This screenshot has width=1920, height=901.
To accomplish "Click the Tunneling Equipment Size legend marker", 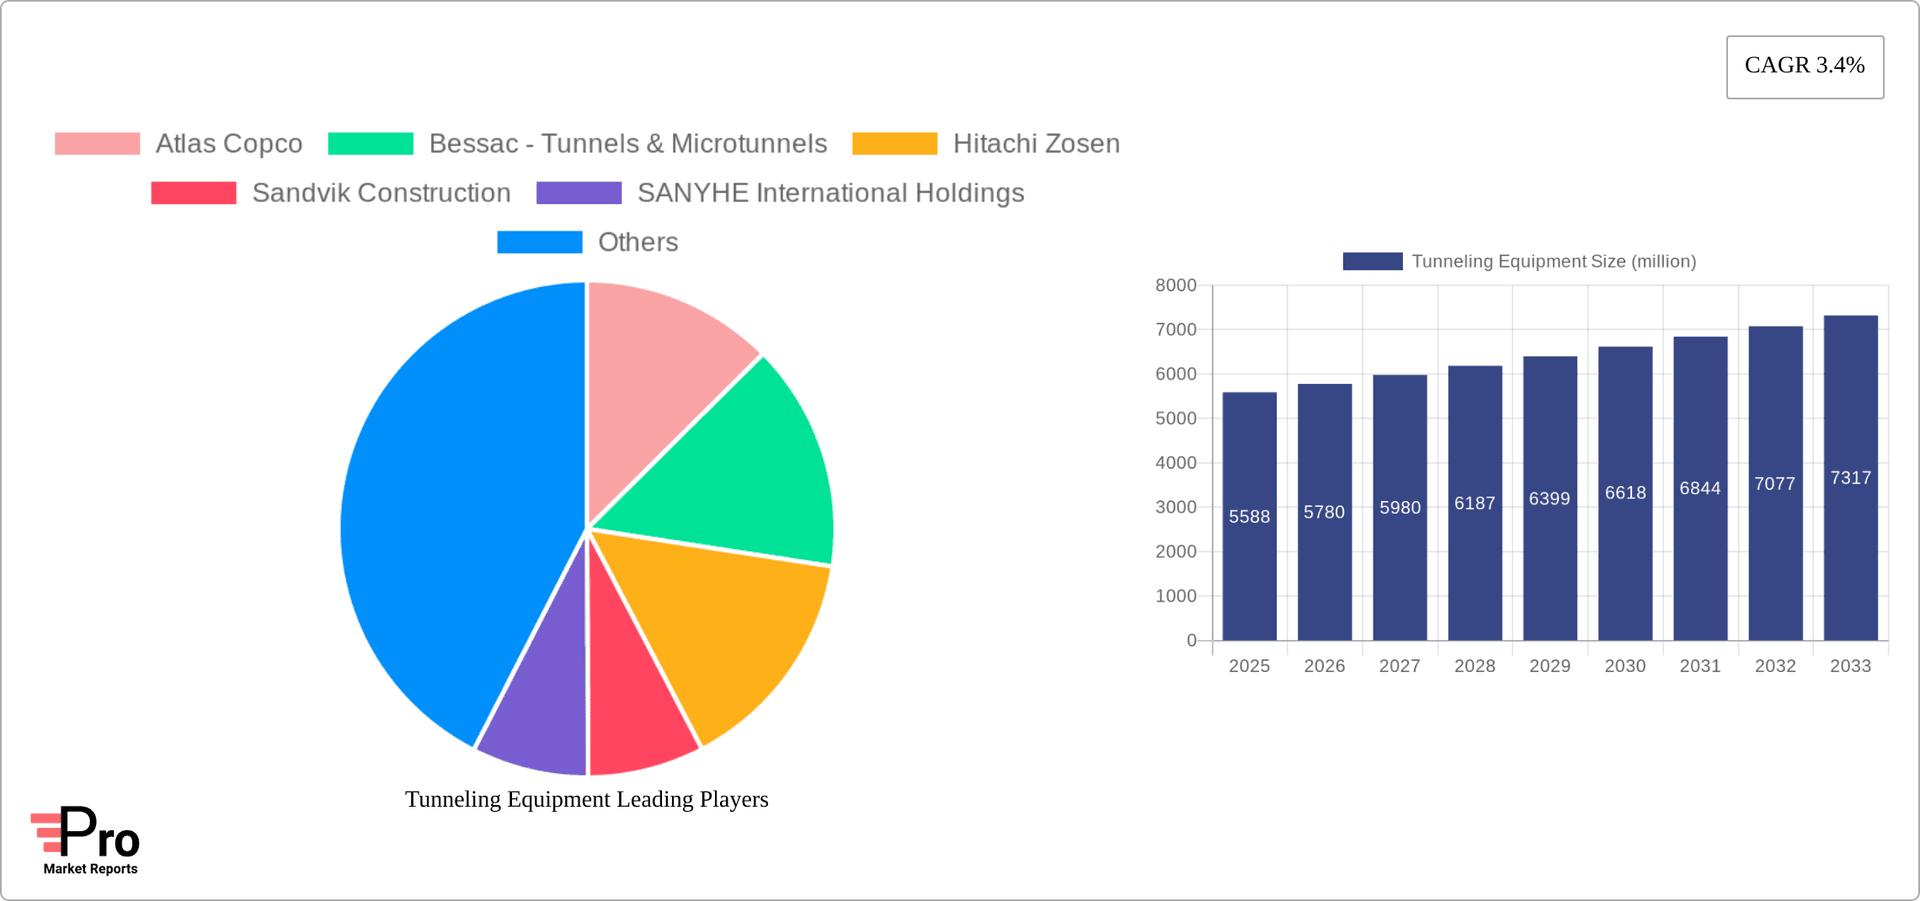I will pyautogui.click(x=1372, y=260).
